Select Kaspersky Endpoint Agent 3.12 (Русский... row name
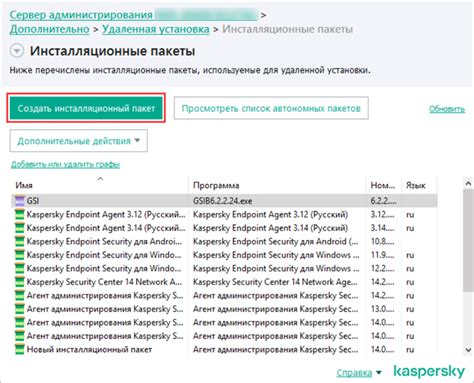The image size is (474, 383). 106,214
